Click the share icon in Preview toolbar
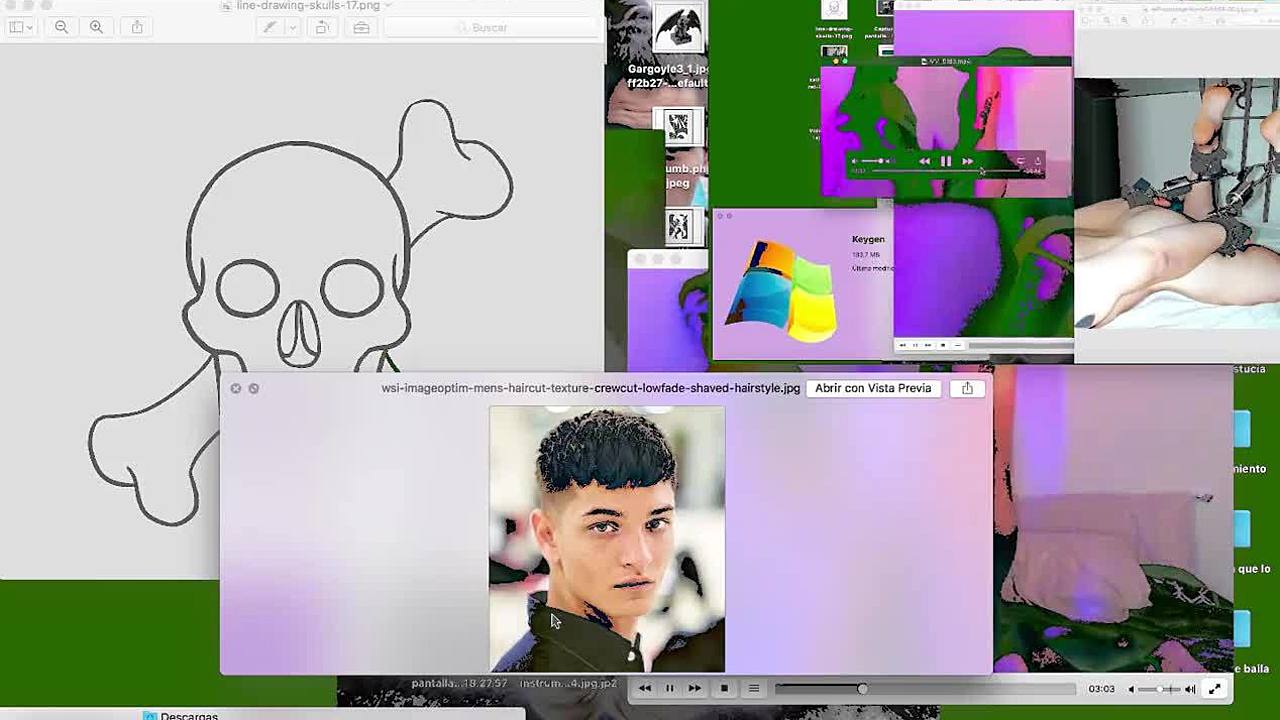 [137, 27]
